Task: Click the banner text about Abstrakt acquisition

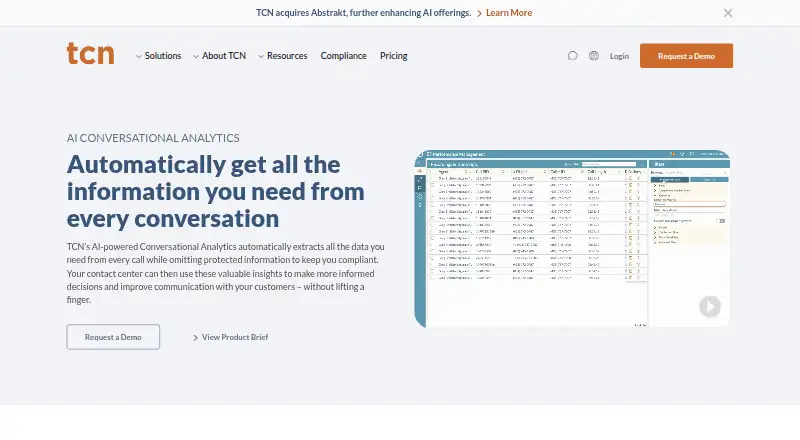Action: [363, 13]
